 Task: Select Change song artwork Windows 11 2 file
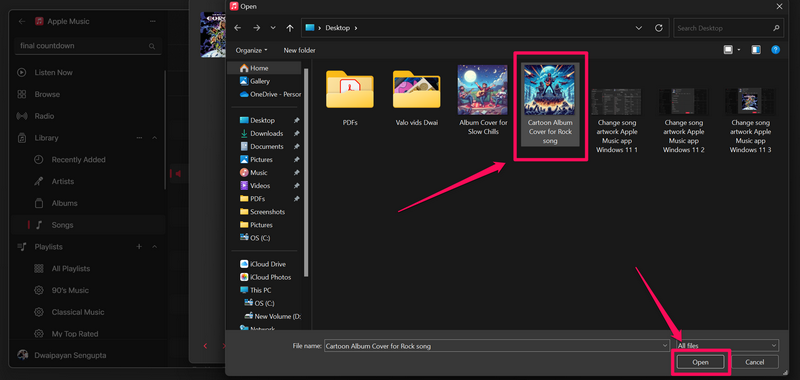pyautogui.click(x=683, y=120)
